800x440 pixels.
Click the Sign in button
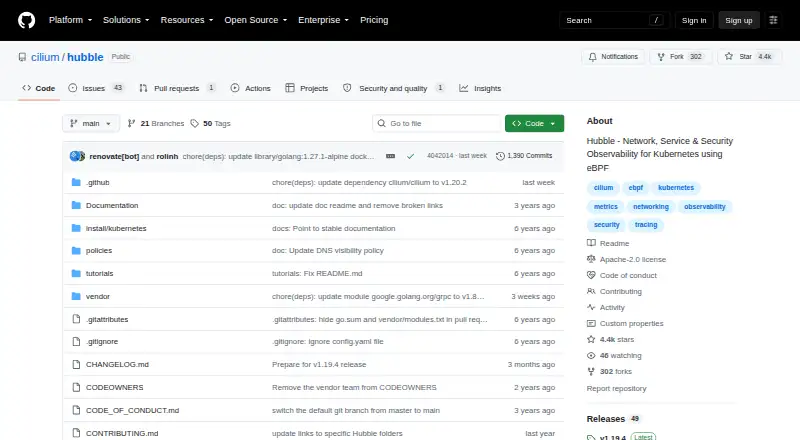click(x=694, y=20)
